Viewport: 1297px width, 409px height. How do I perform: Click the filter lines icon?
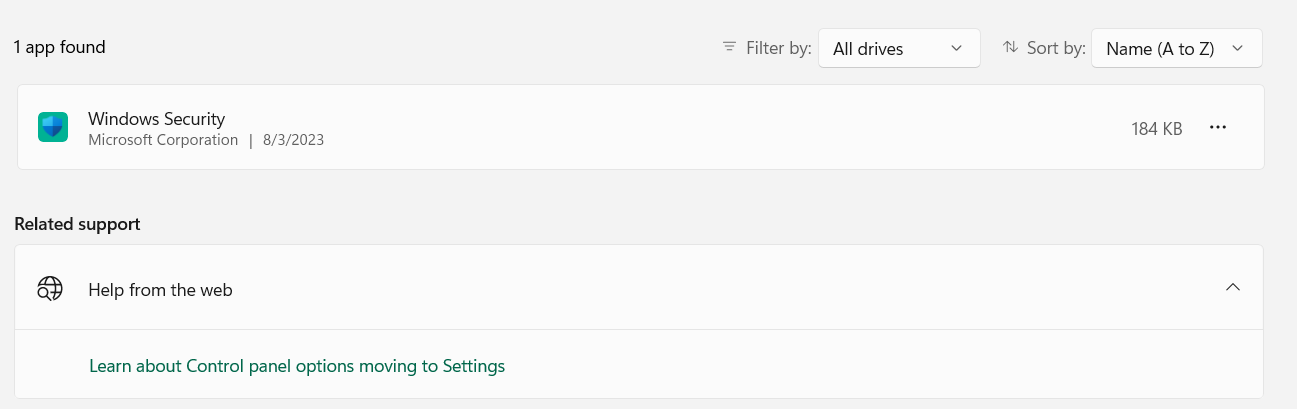pos(729,48)
